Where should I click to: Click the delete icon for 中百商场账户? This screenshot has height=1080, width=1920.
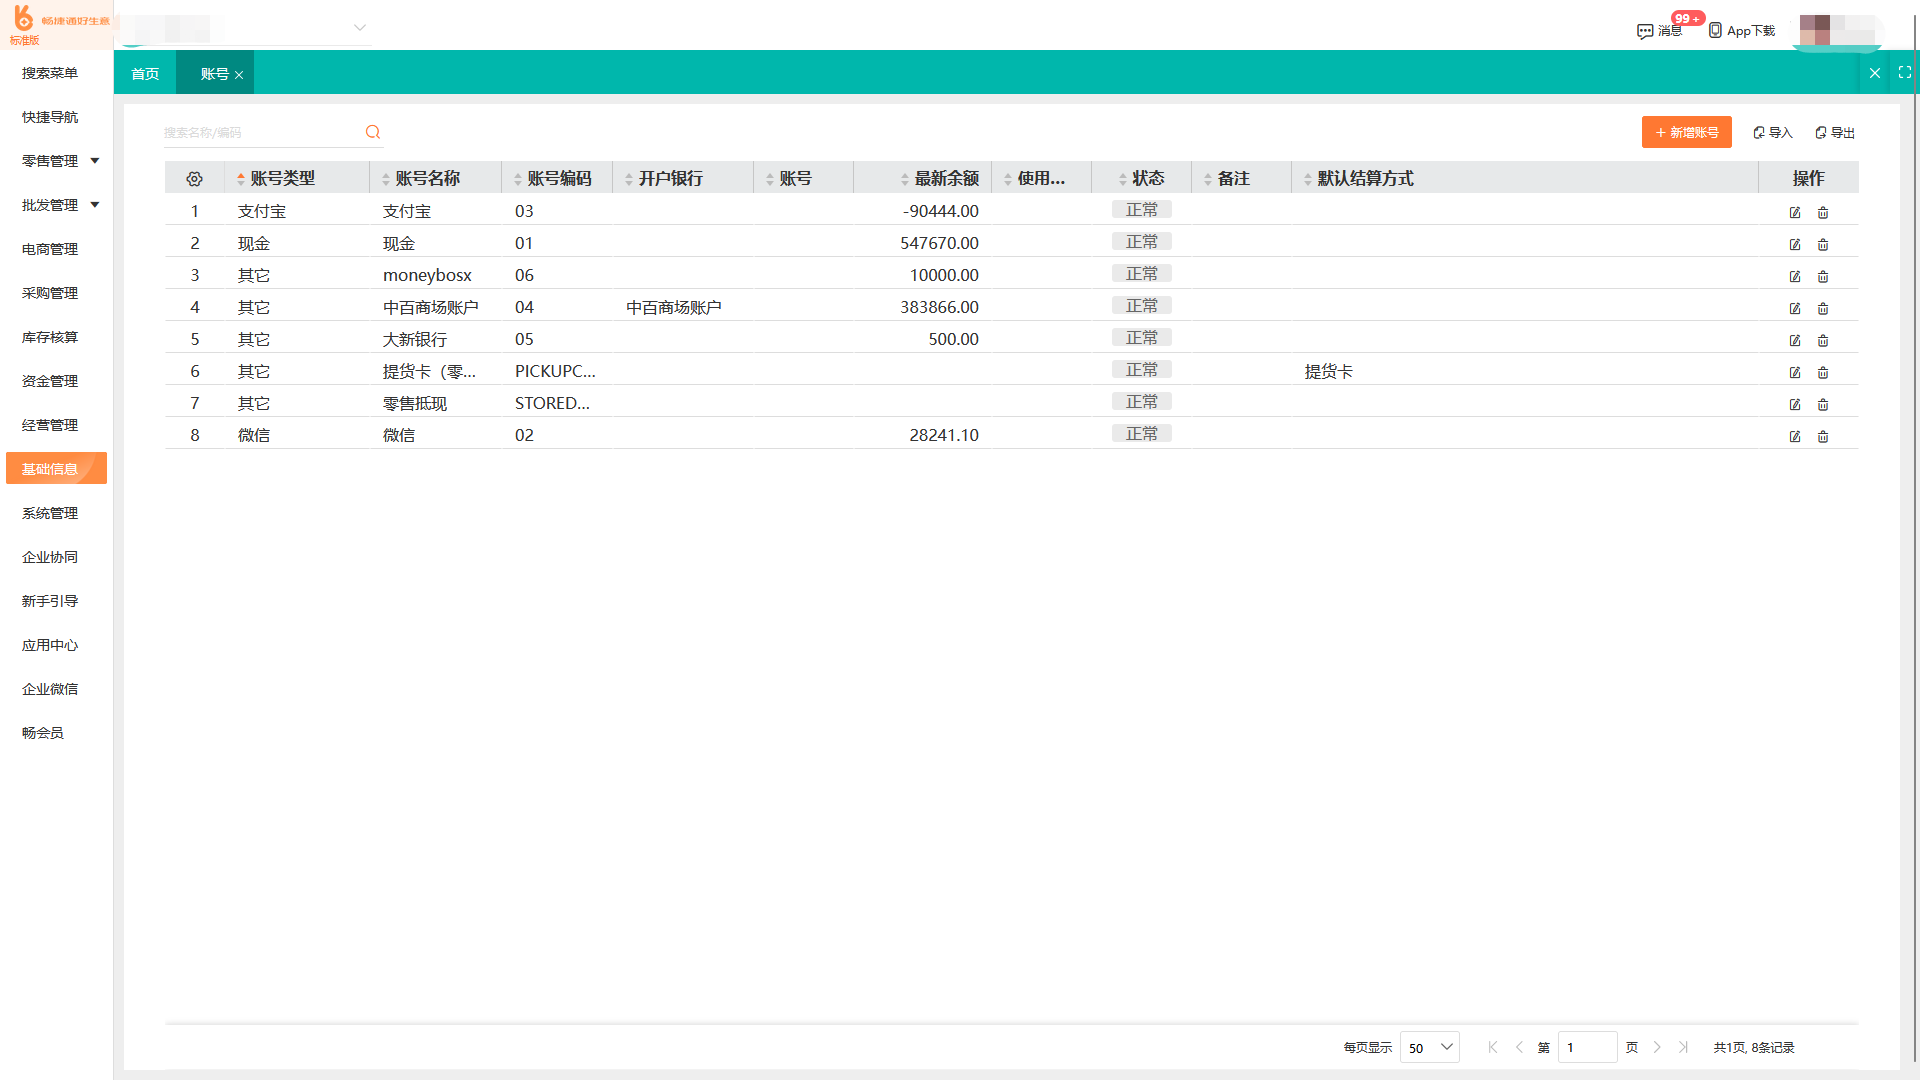[x=1822, y=306]
